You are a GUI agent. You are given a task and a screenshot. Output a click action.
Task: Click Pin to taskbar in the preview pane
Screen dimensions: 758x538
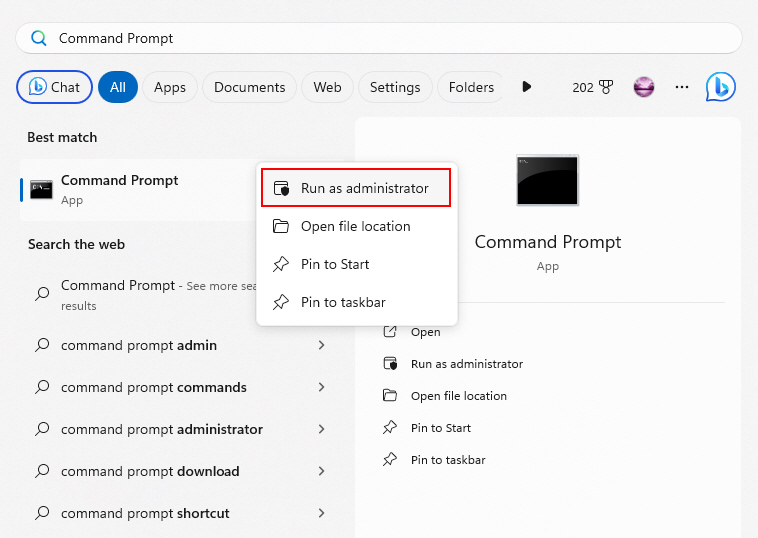pyautogui.click(x=448, y=460)
